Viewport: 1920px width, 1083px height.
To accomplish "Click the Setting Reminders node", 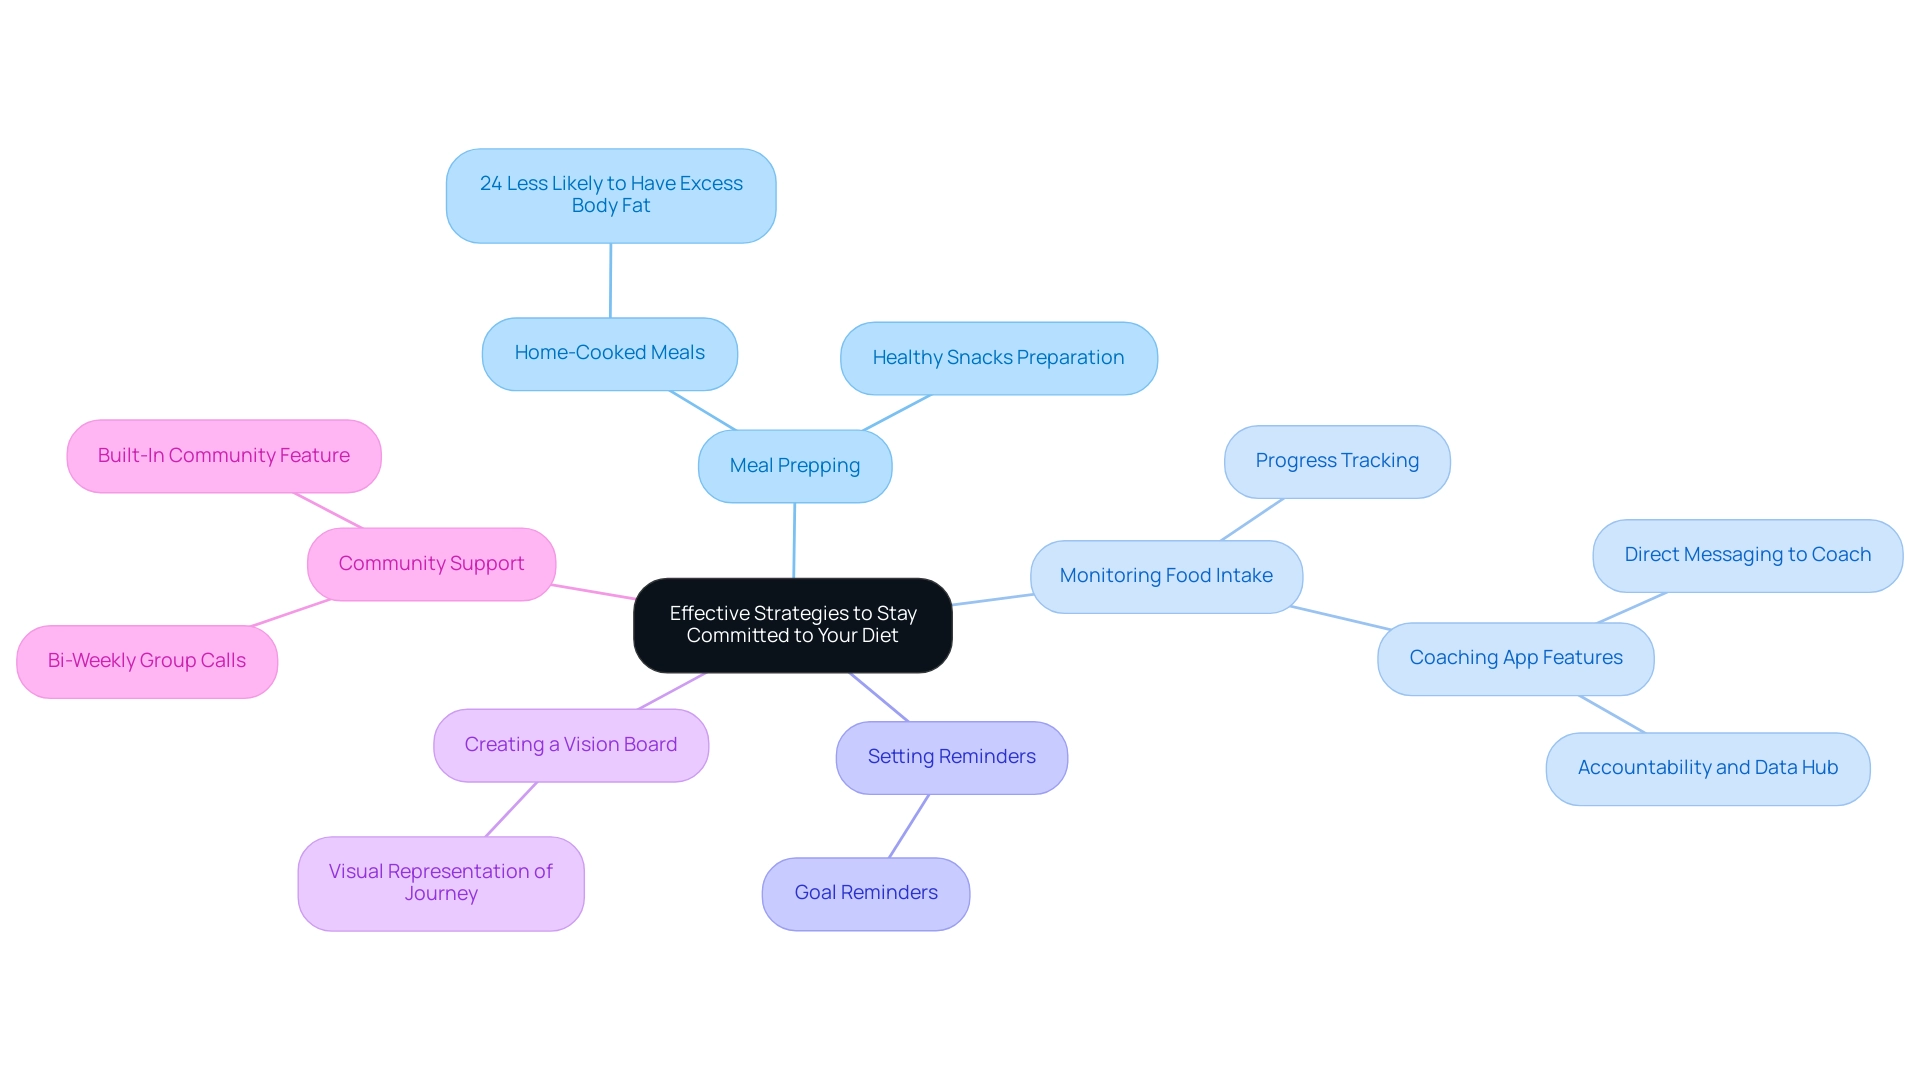I will [x=949, y=756].
